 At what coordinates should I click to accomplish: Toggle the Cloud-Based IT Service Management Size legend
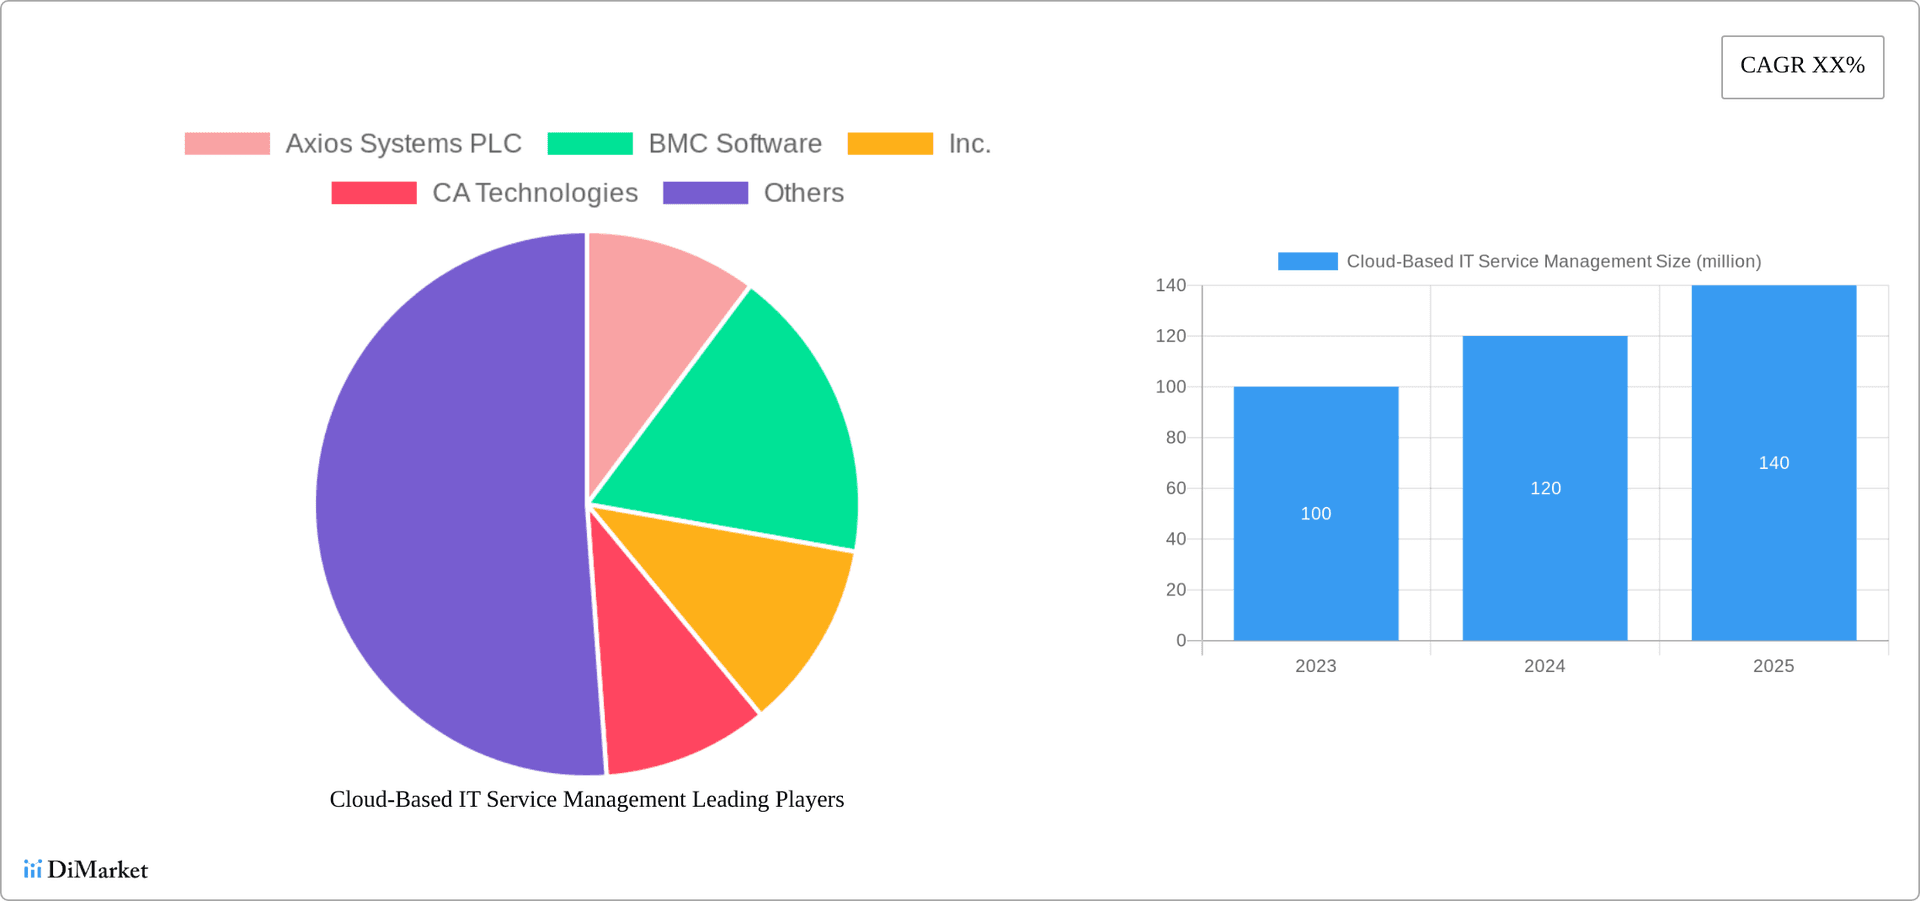pyautogui.click(x=1554, y=261)
